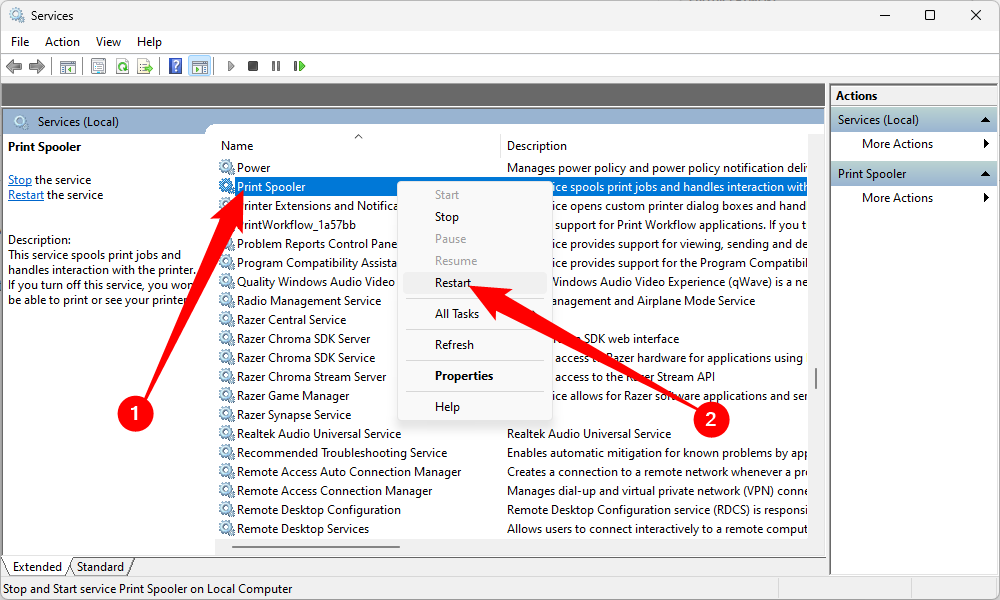
Task: Click Show/Hide Console Tree toolbar icon
Action: pyautogui.click(x=68, y=66)
